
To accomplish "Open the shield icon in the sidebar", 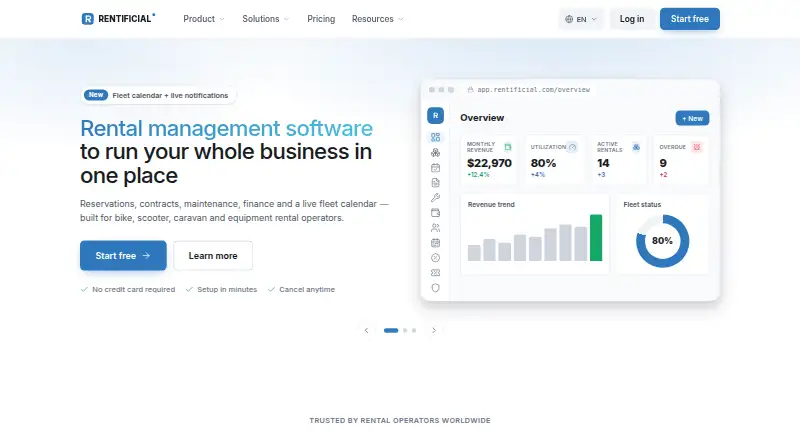I will tap(435, 288).
